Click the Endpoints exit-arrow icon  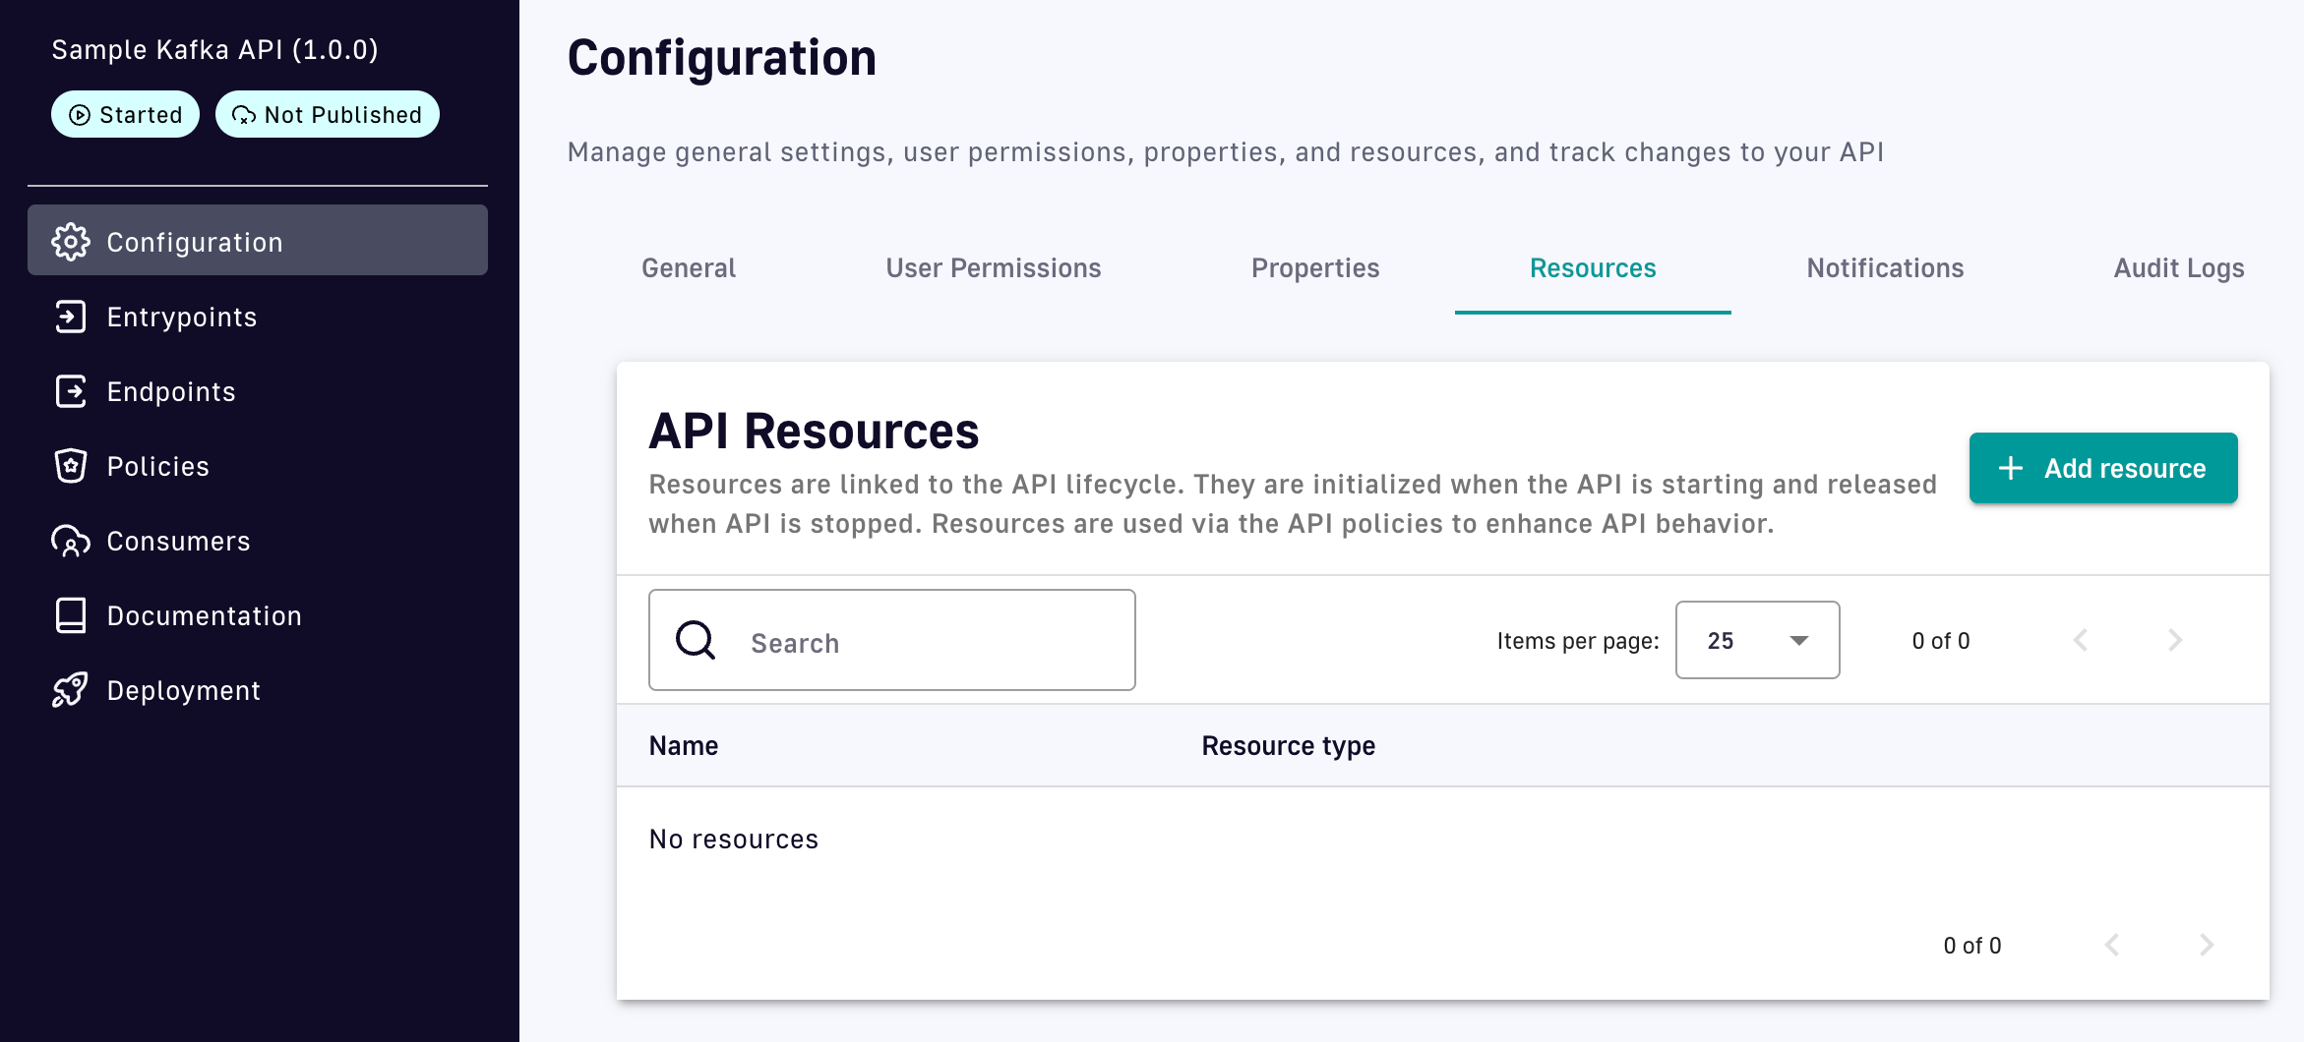tap(70, 391)
